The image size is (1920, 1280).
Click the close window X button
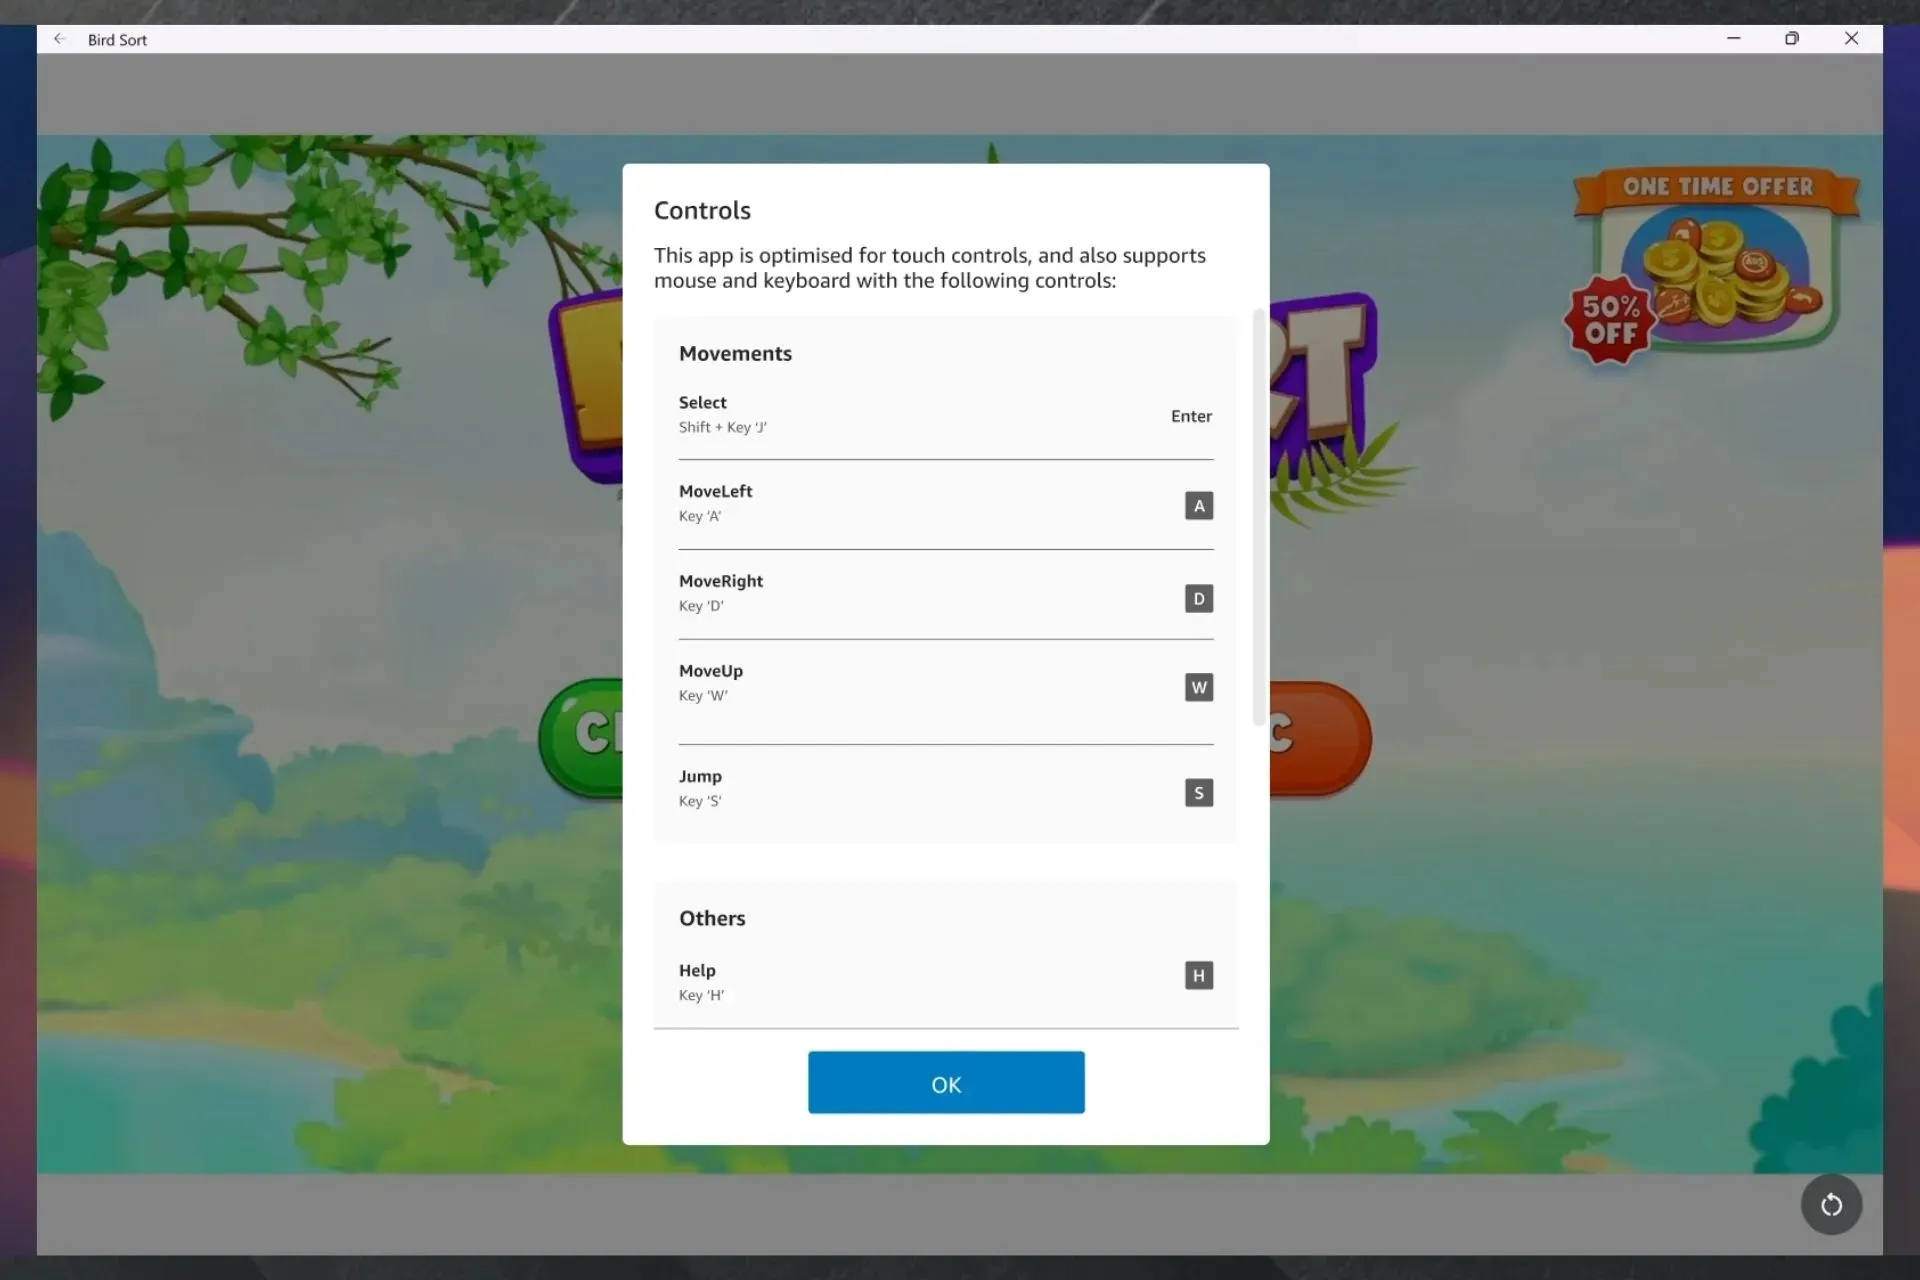click(x=1851, y=39)
